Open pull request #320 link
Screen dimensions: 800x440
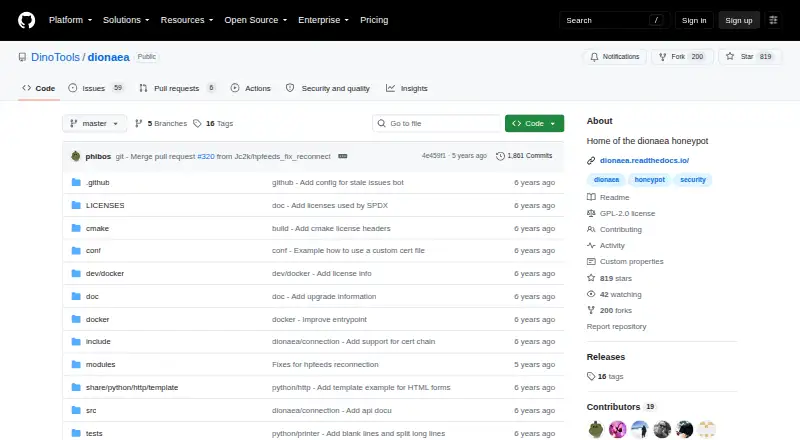[x=206, y=156]
